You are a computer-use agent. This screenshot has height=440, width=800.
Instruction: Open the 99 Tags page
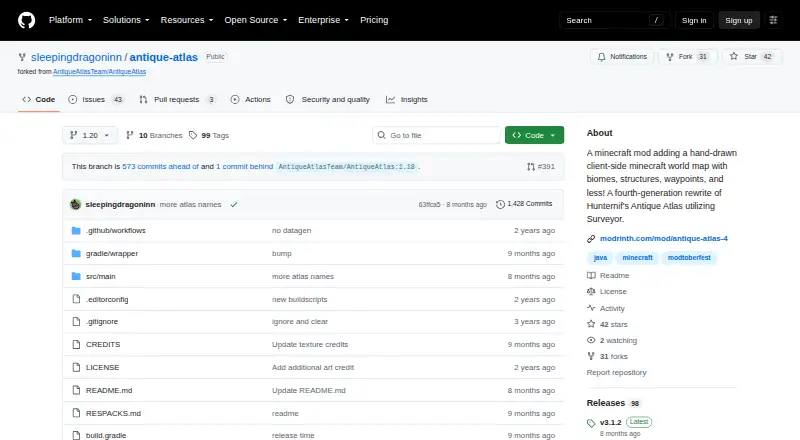pyautogui.click(x=209, y=135)
